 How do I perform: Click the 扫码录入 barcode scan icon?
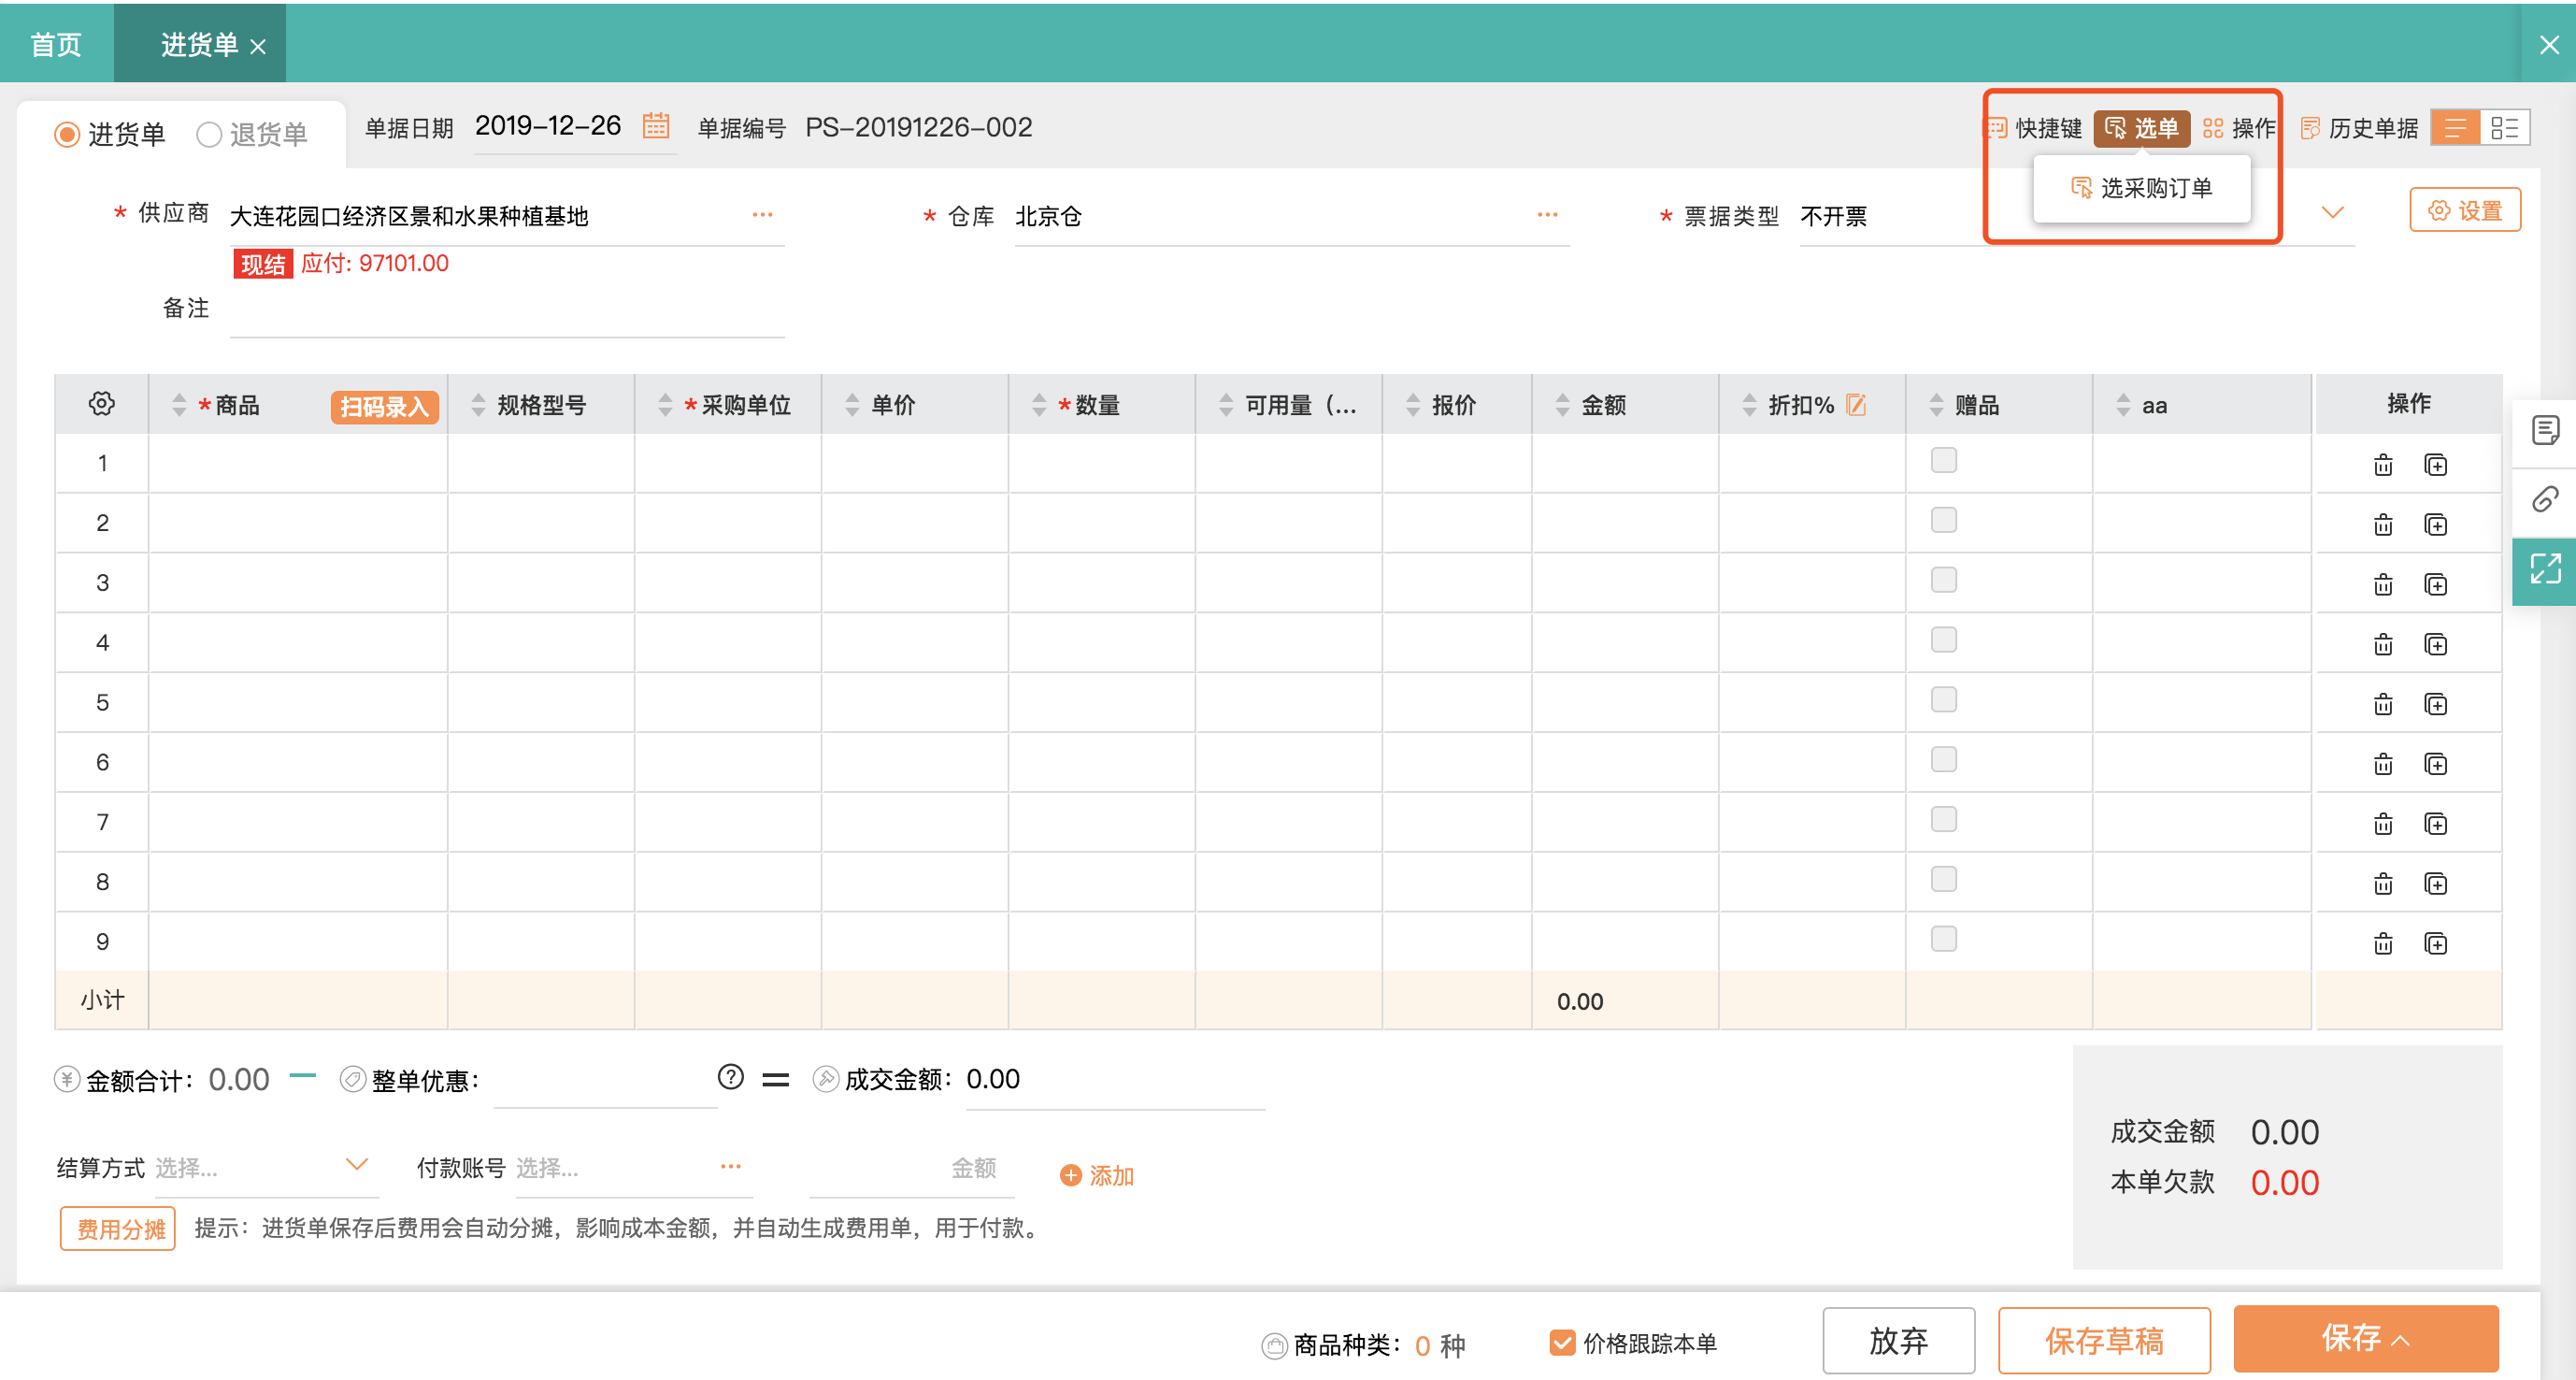[381, 408]
